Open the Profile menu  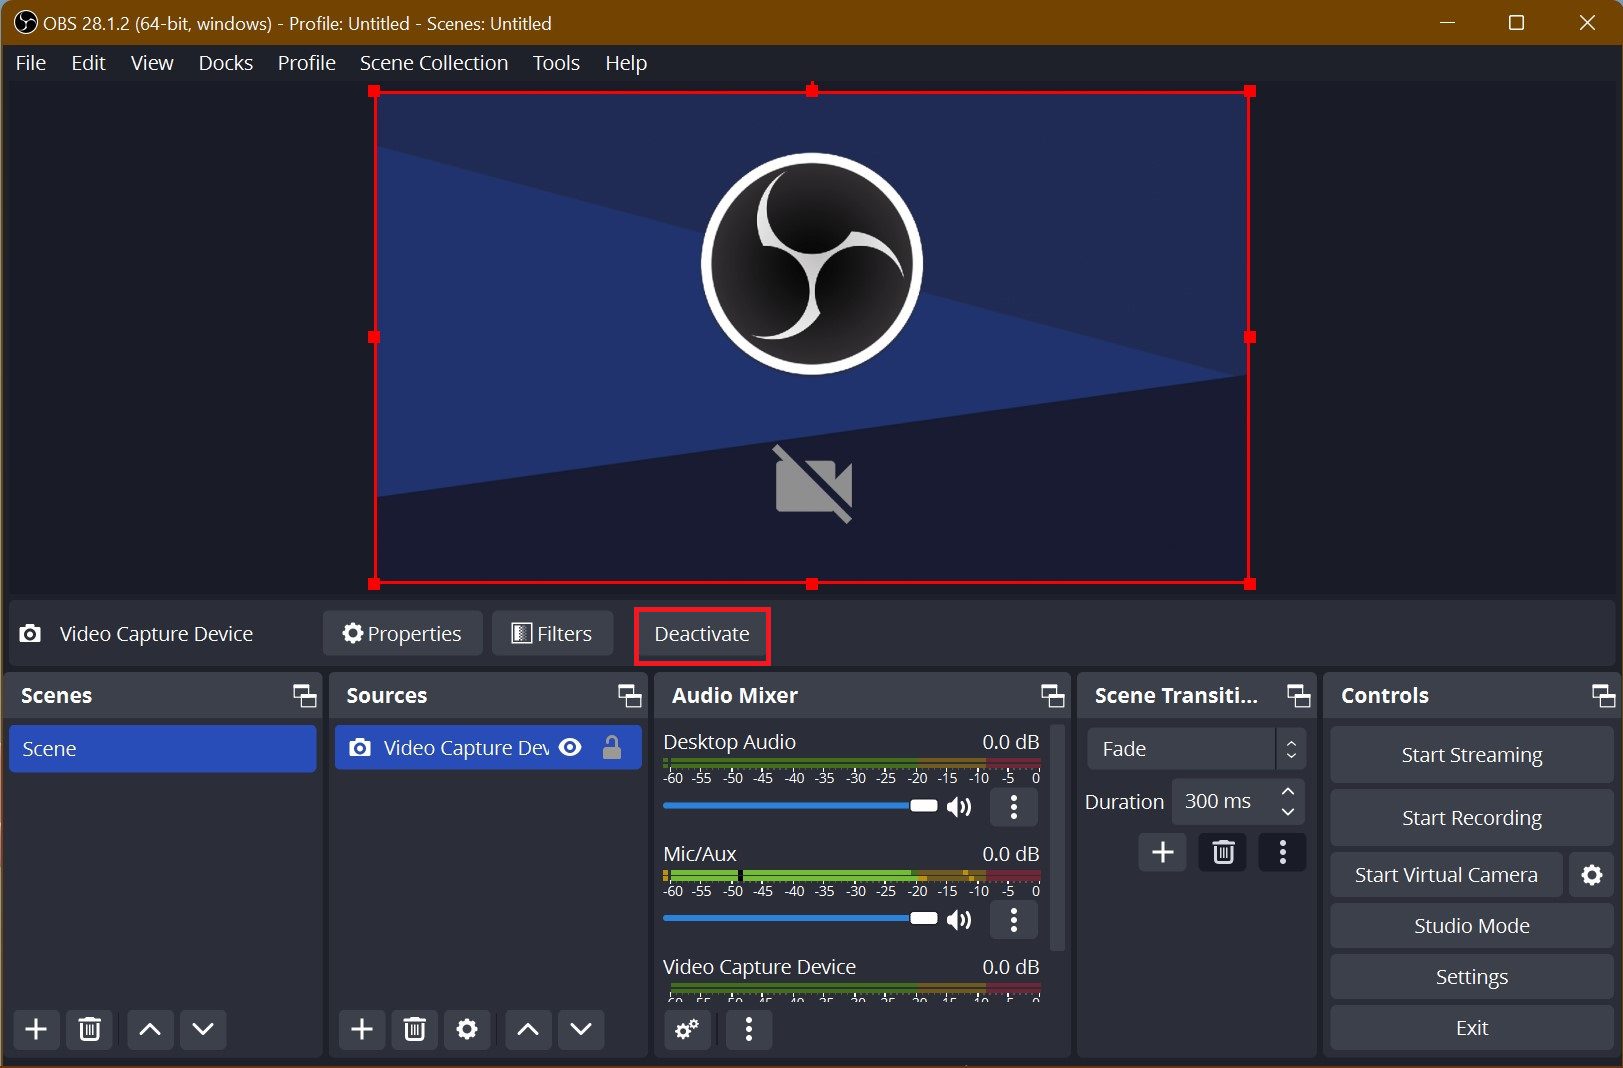click(306, 63)
